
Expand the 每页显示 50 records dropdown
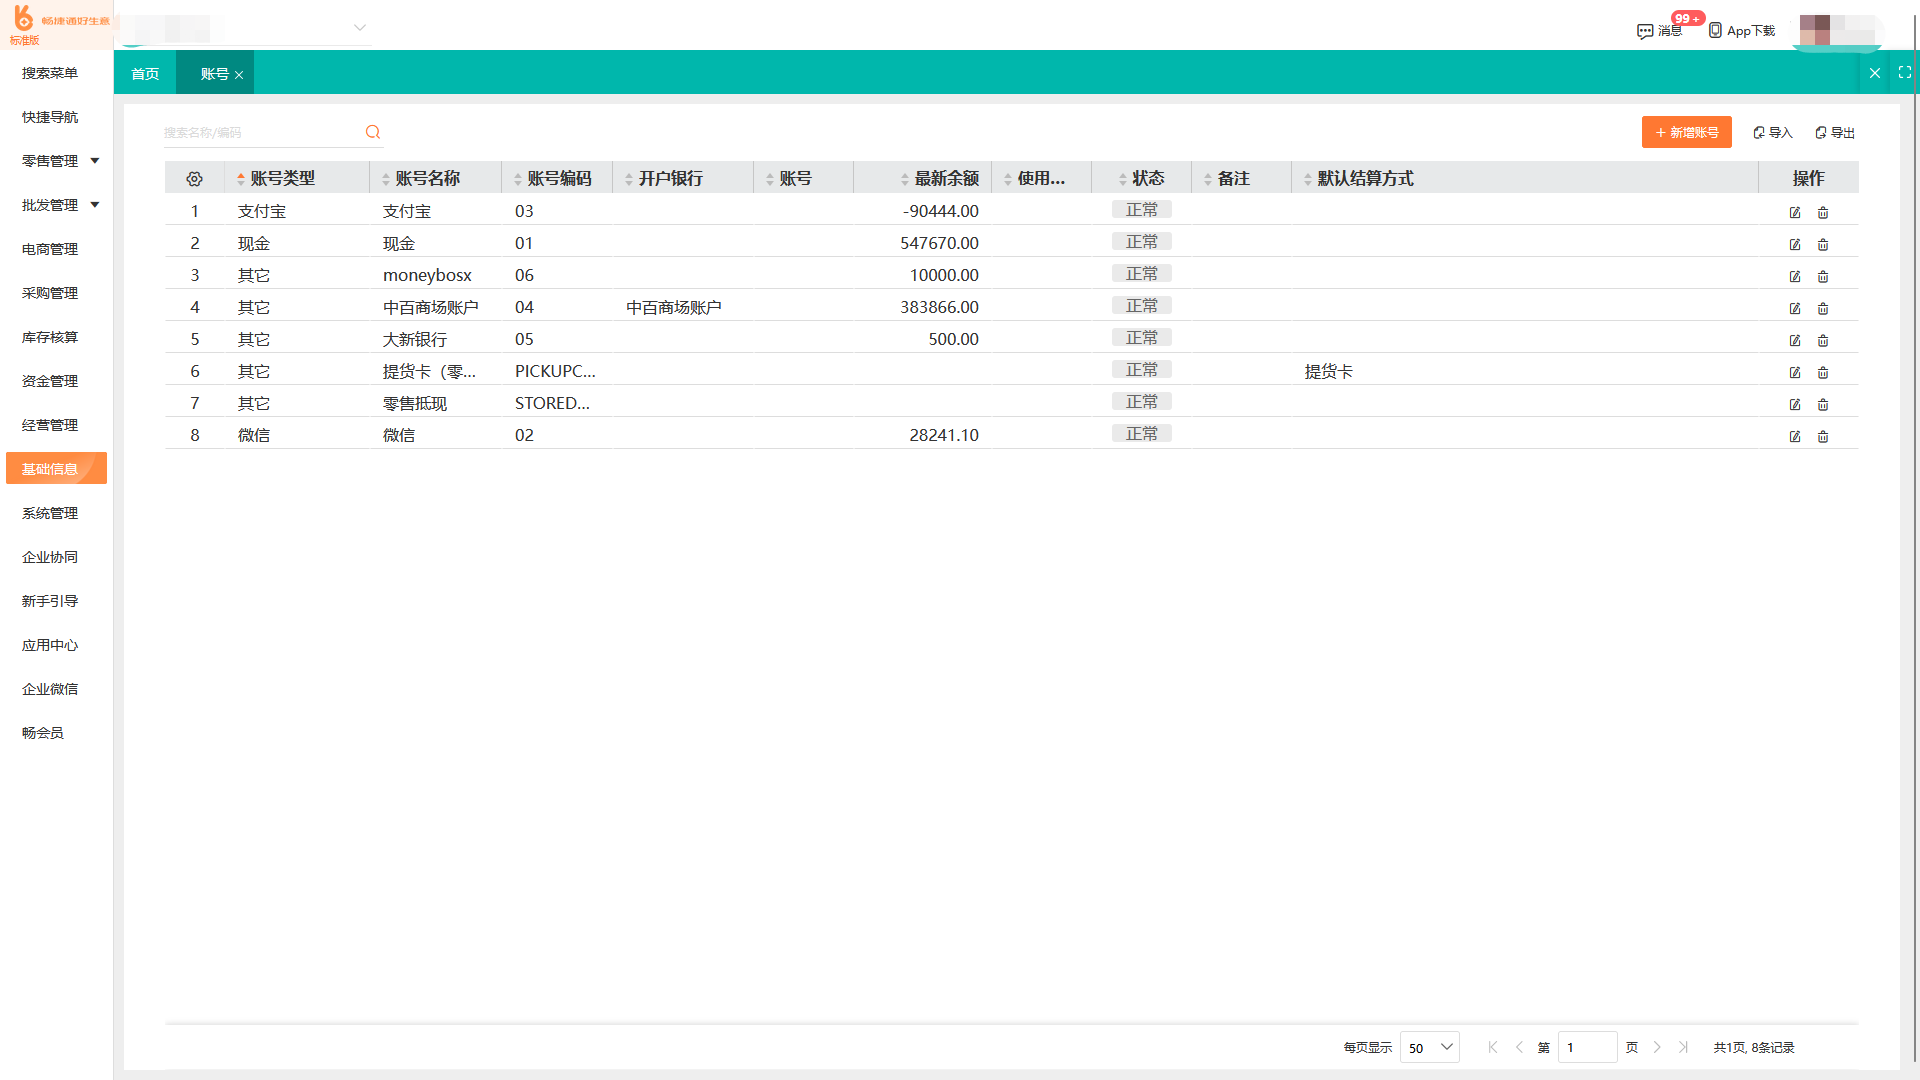click(1428, 1048)
